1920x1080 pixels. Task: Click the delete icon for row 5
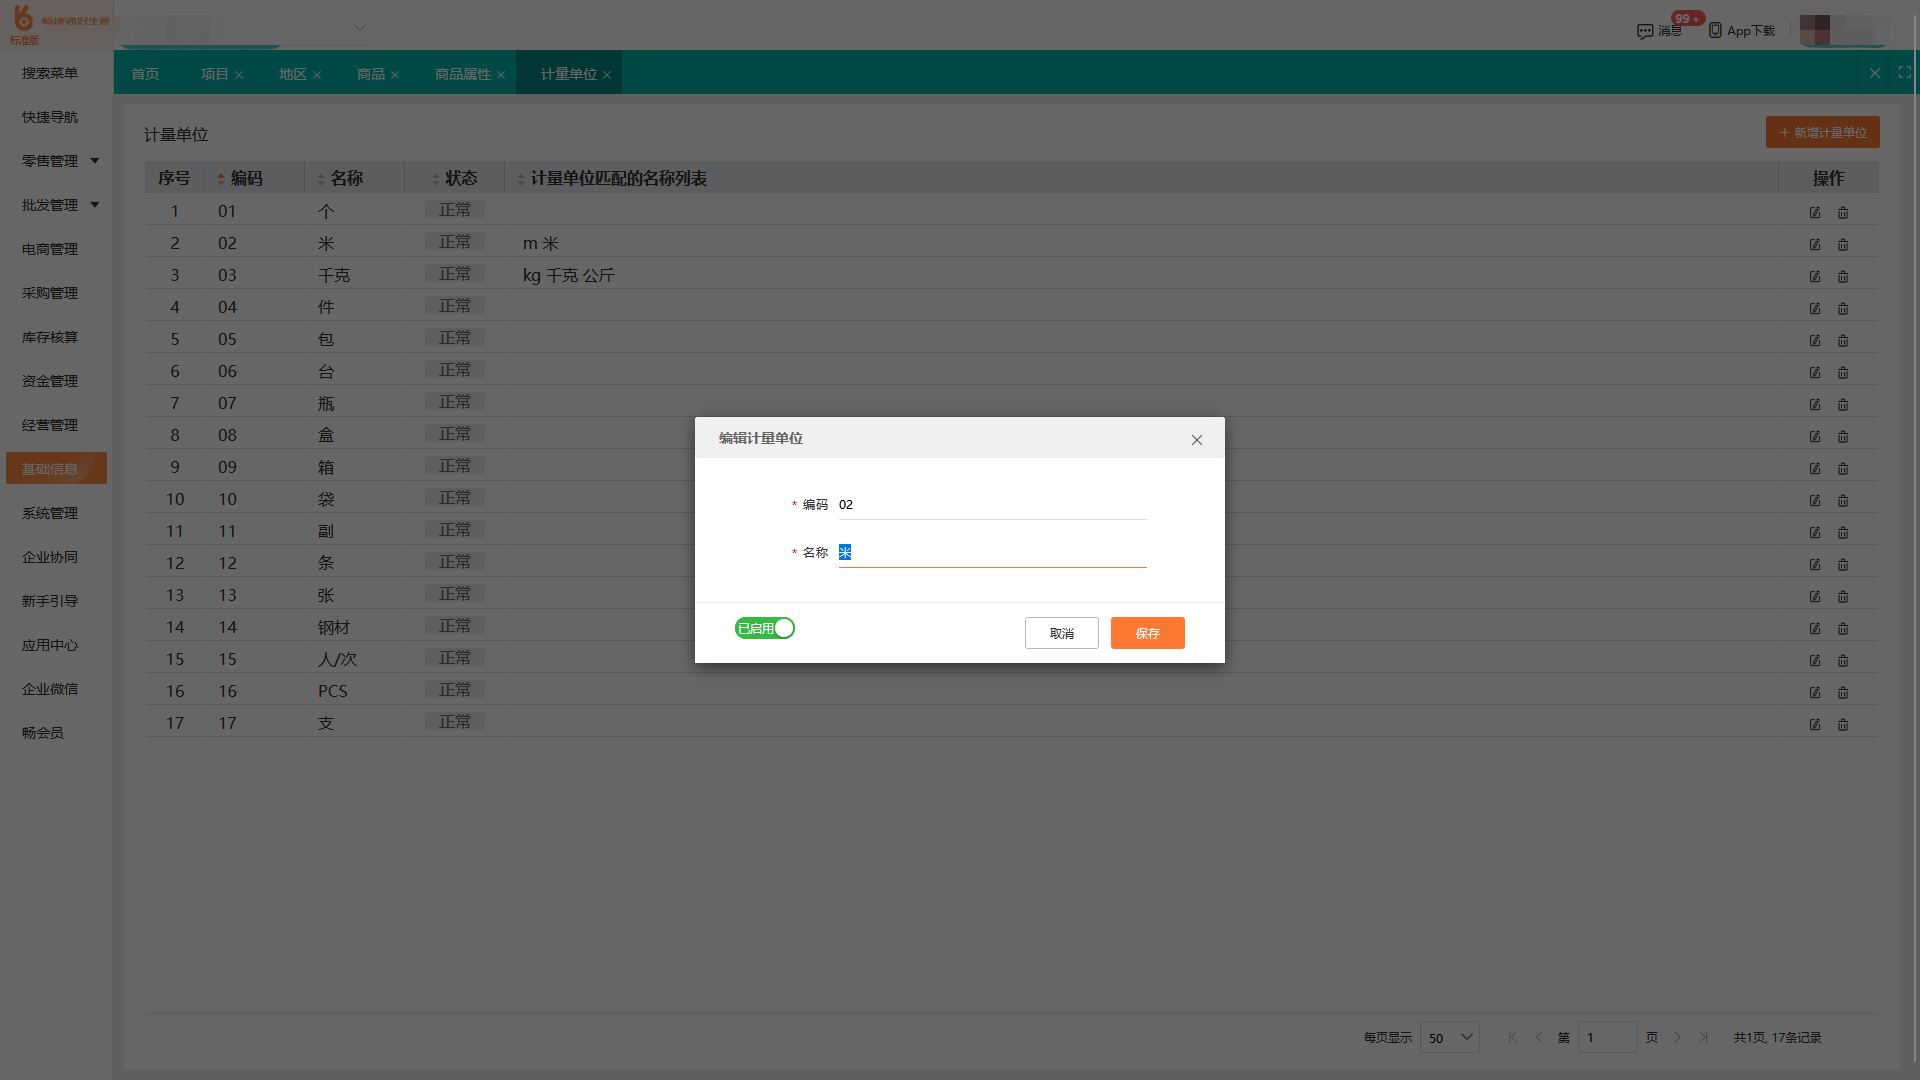pyautogui.click(x=1842, y=339)
